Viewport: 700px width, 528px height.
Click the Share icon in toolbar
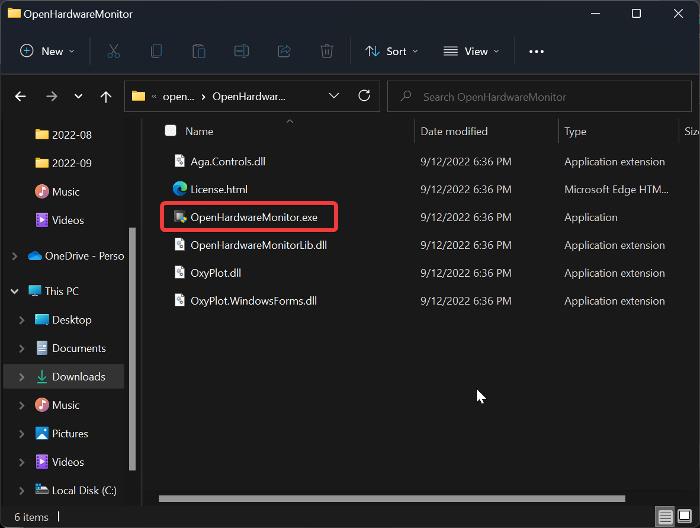(284, 51)
